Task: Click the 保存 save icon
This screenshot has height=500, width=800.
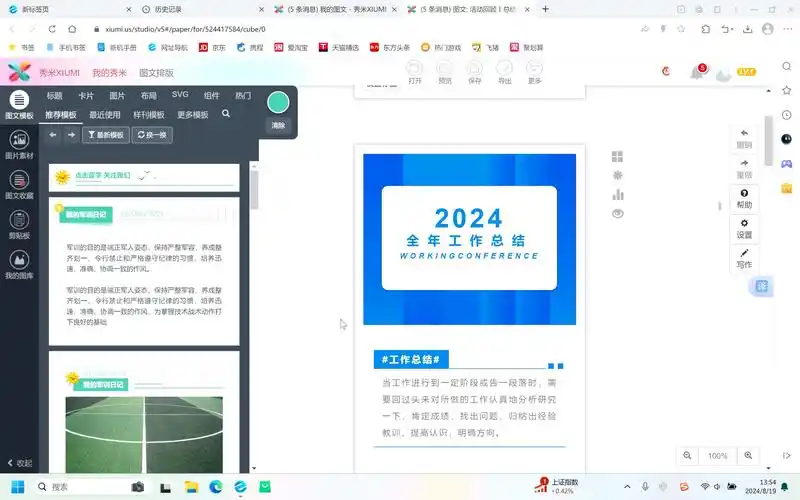Action: pos(474,71)
